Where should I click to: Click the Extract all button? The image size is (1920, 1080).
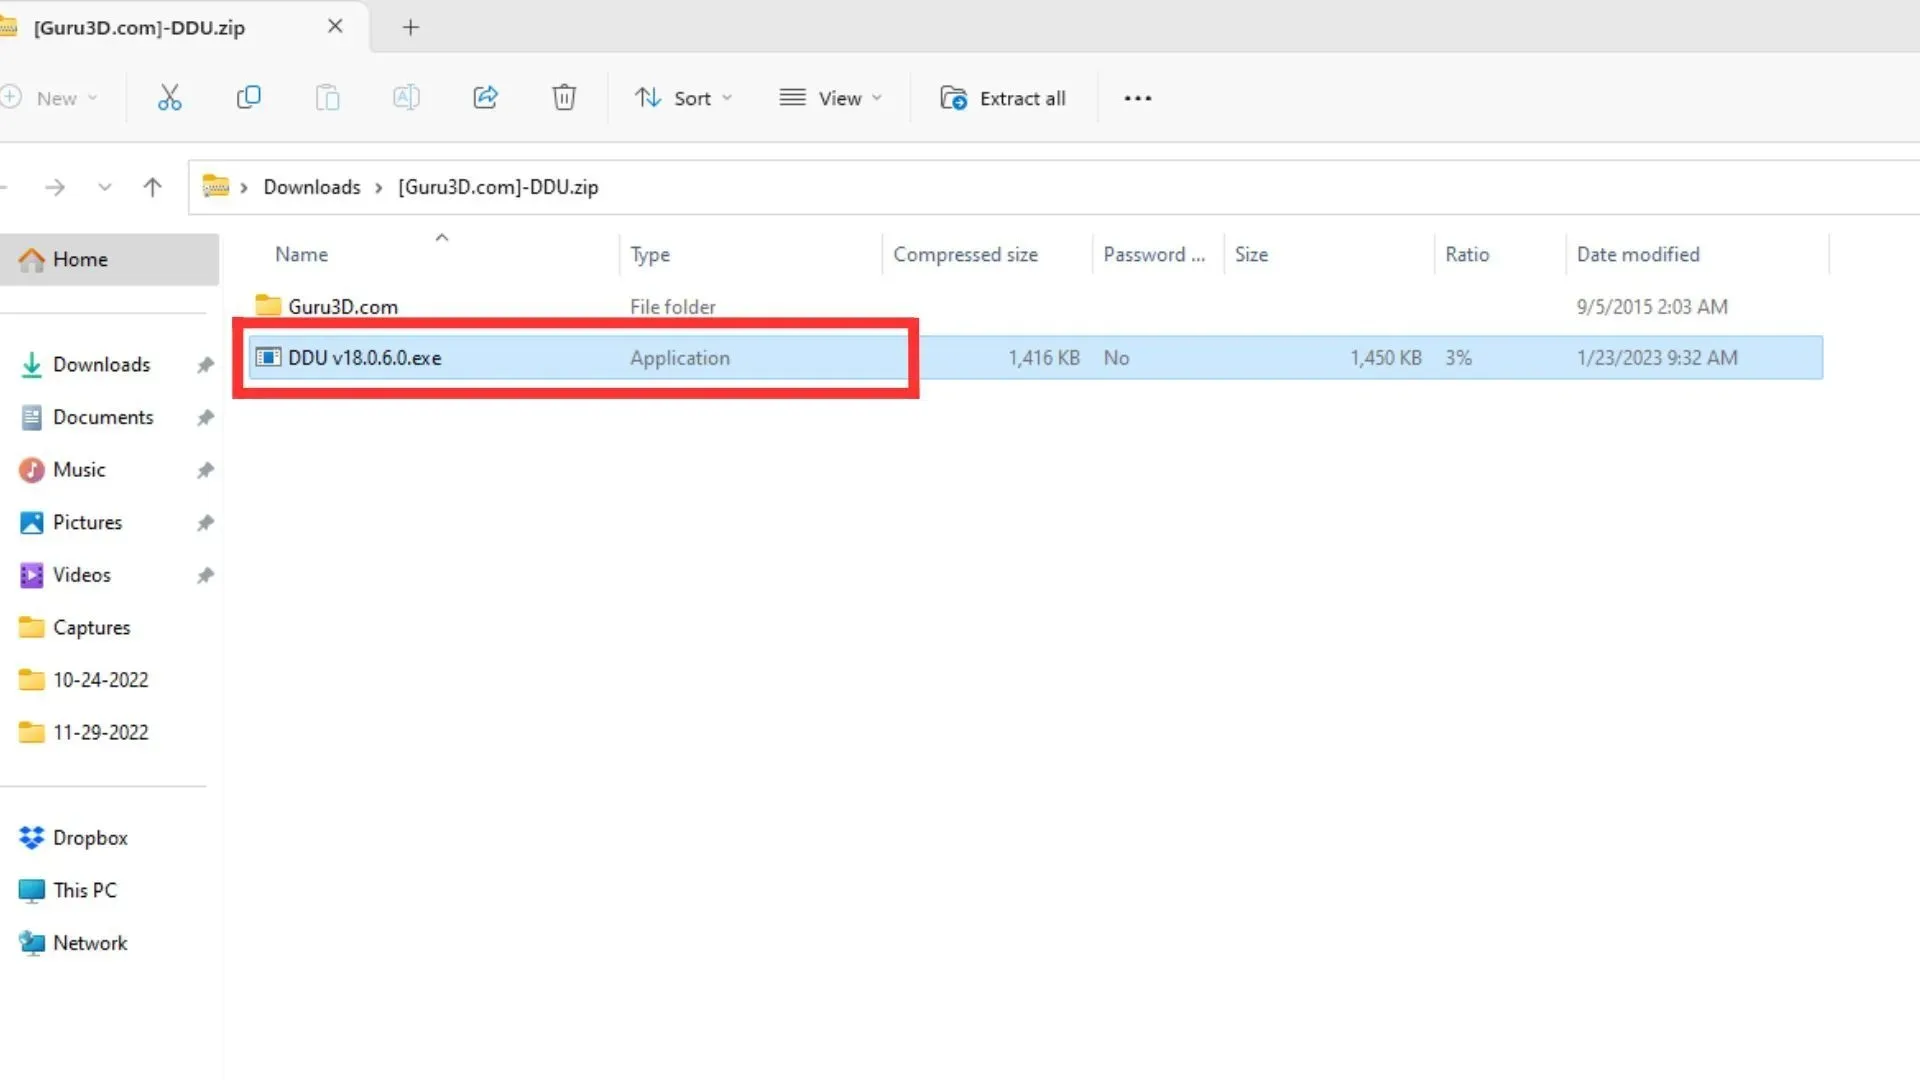pos(1006,98)
